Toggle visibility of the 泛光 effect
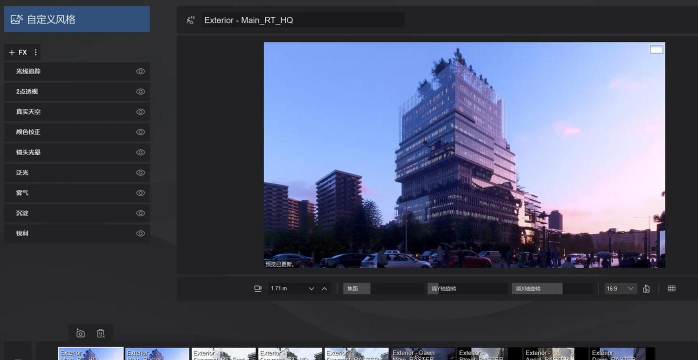The width and height of the screenshot is (698, 360). pos(141,173)
